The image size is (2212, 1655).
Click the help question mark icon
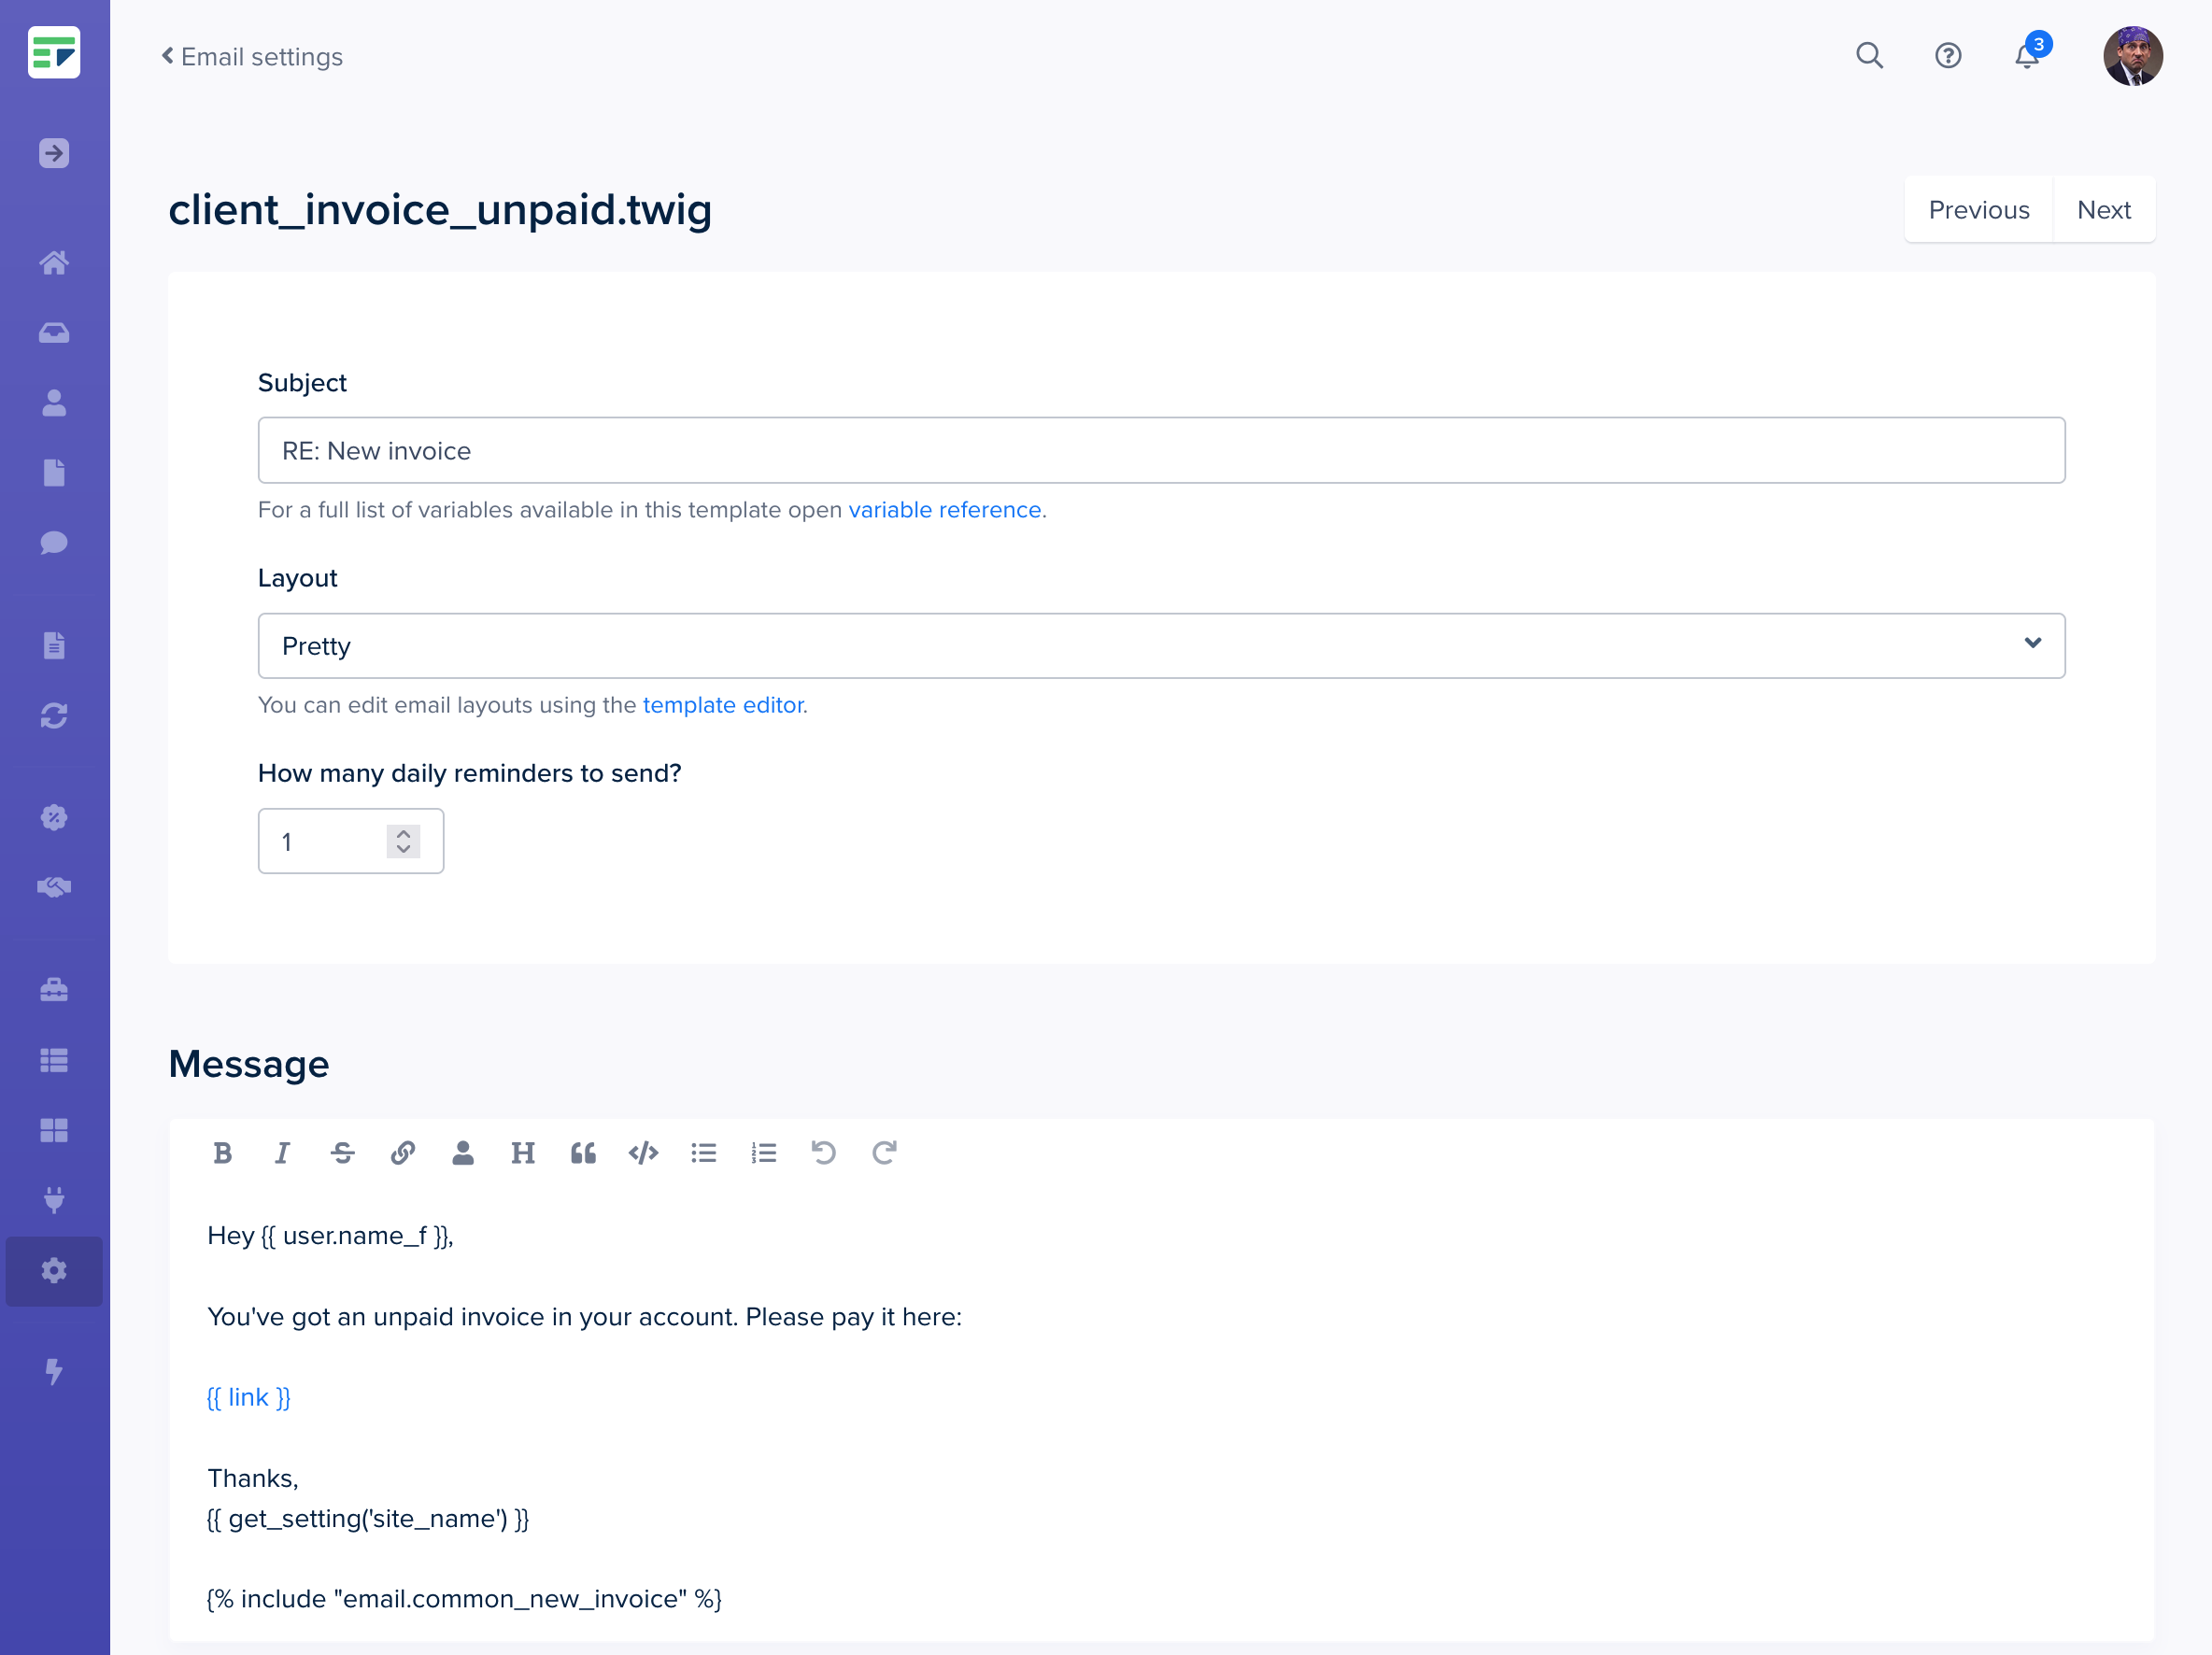click(x=1948, y=56)
